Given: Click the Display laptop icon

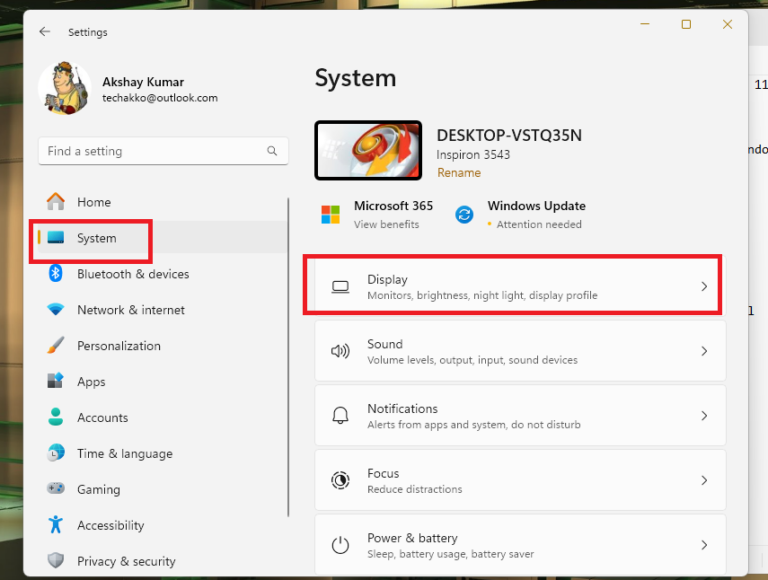Looking at the screenshot, I should click(340, 287).
